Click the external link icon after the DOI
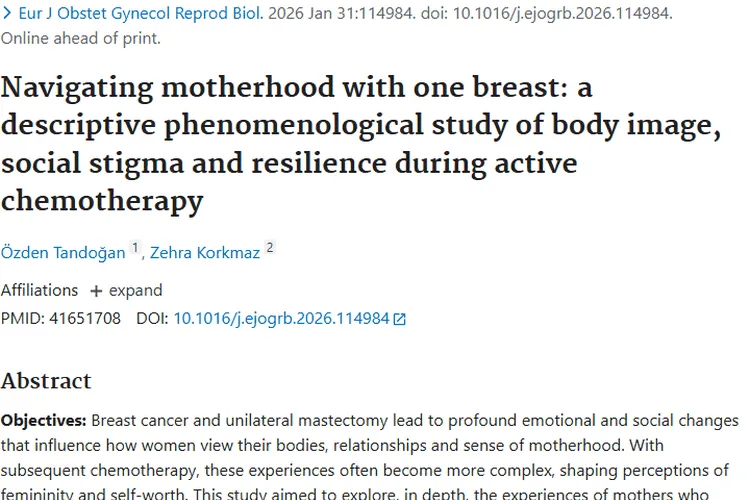This screenshot has width=750, height=500. [x=399, y=319]
